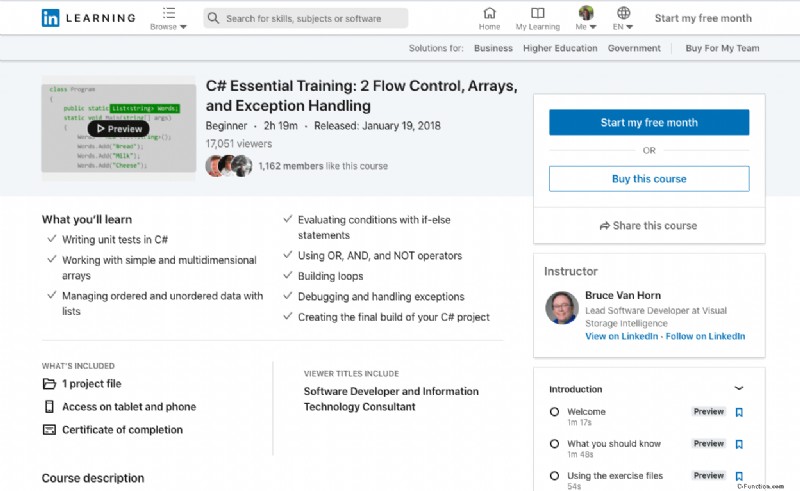The height and width of the screenshot is (491, 800).
Task: Open the Higher Education solutions link
Action: (x=560, y=48)
